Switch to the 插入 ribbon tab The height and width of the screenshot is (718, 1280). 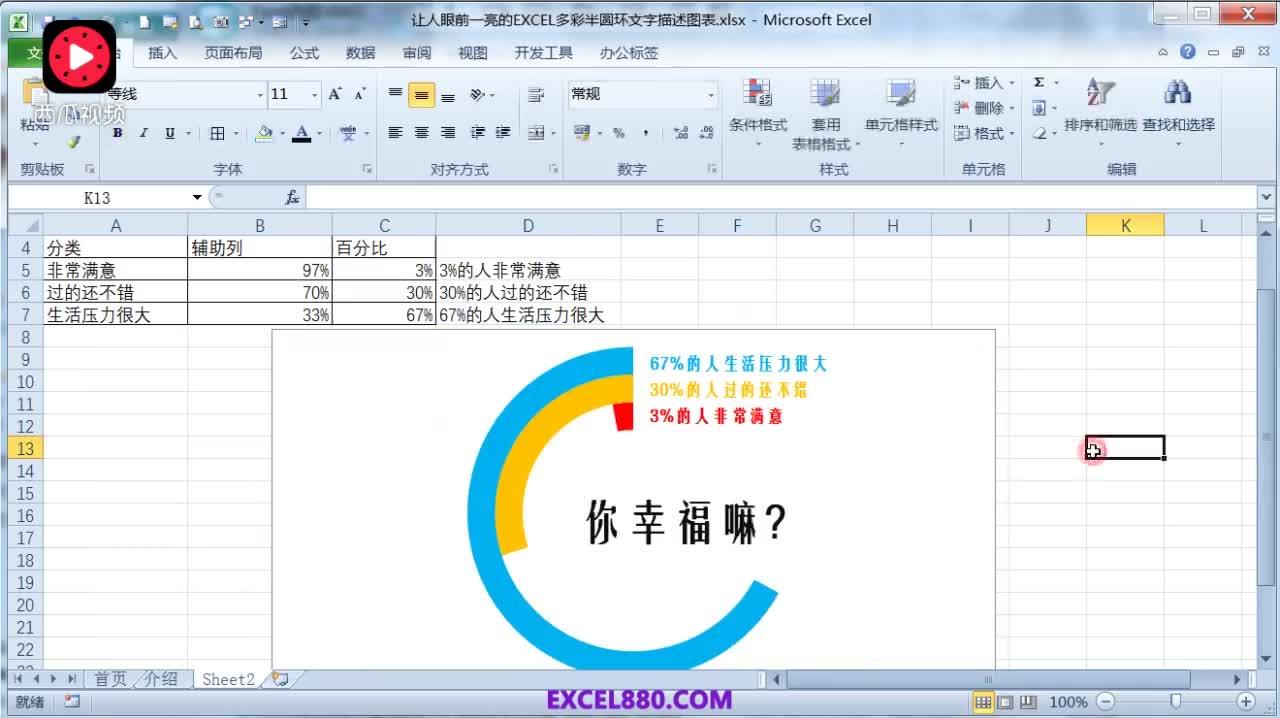point(163,54)
